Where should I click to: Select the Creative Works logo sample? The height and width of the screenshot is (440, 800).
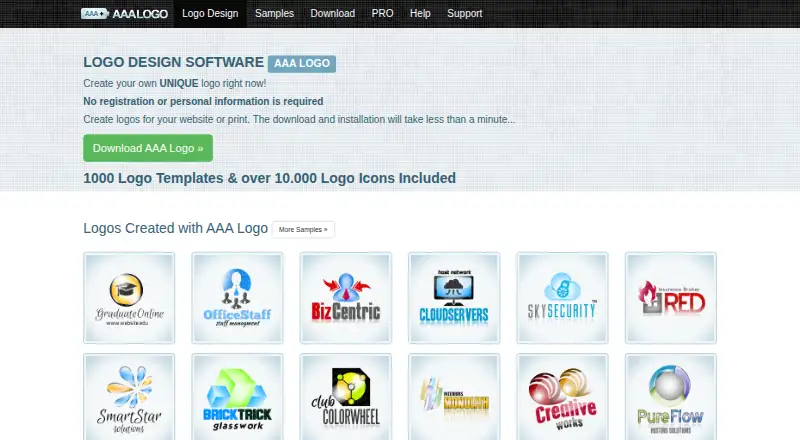point(562,397)
